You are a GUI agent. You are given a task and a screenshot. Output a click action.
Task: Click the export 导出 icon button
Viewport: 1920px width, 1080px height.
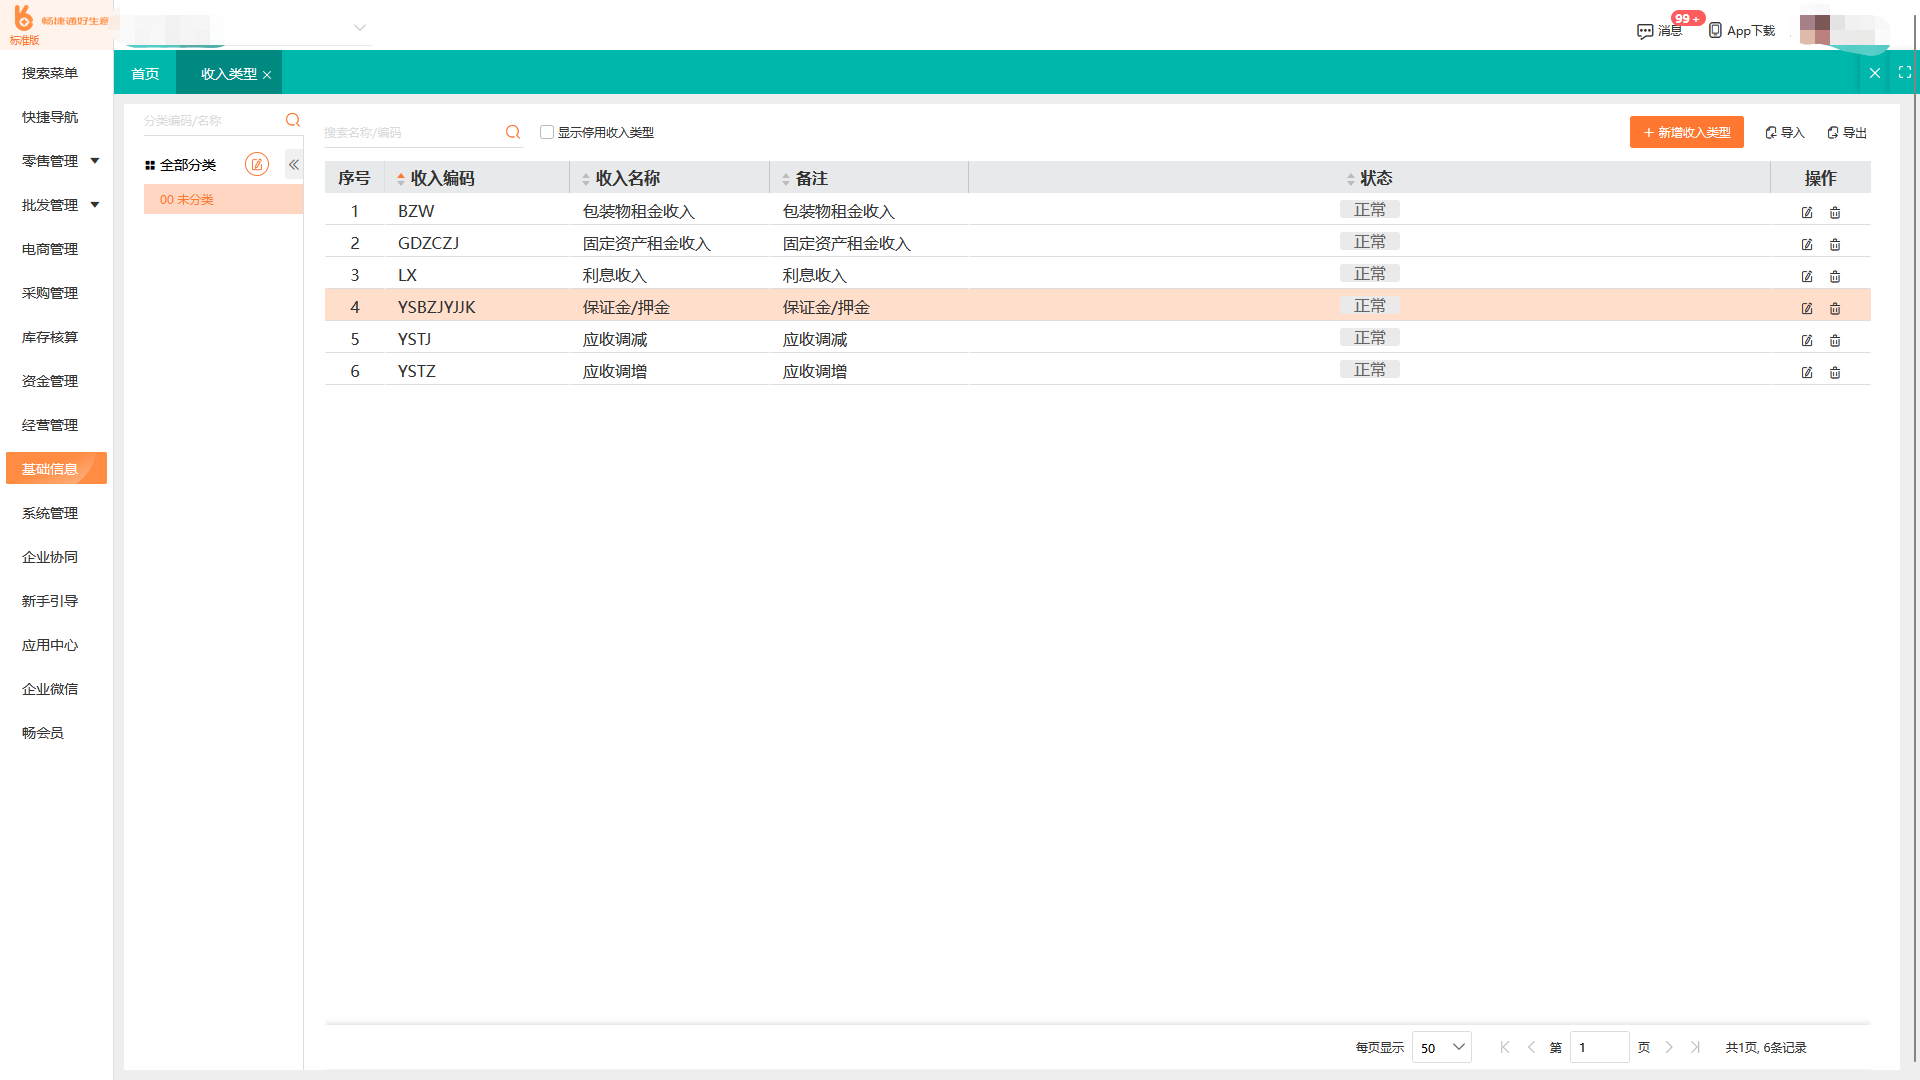[1847, 132]
